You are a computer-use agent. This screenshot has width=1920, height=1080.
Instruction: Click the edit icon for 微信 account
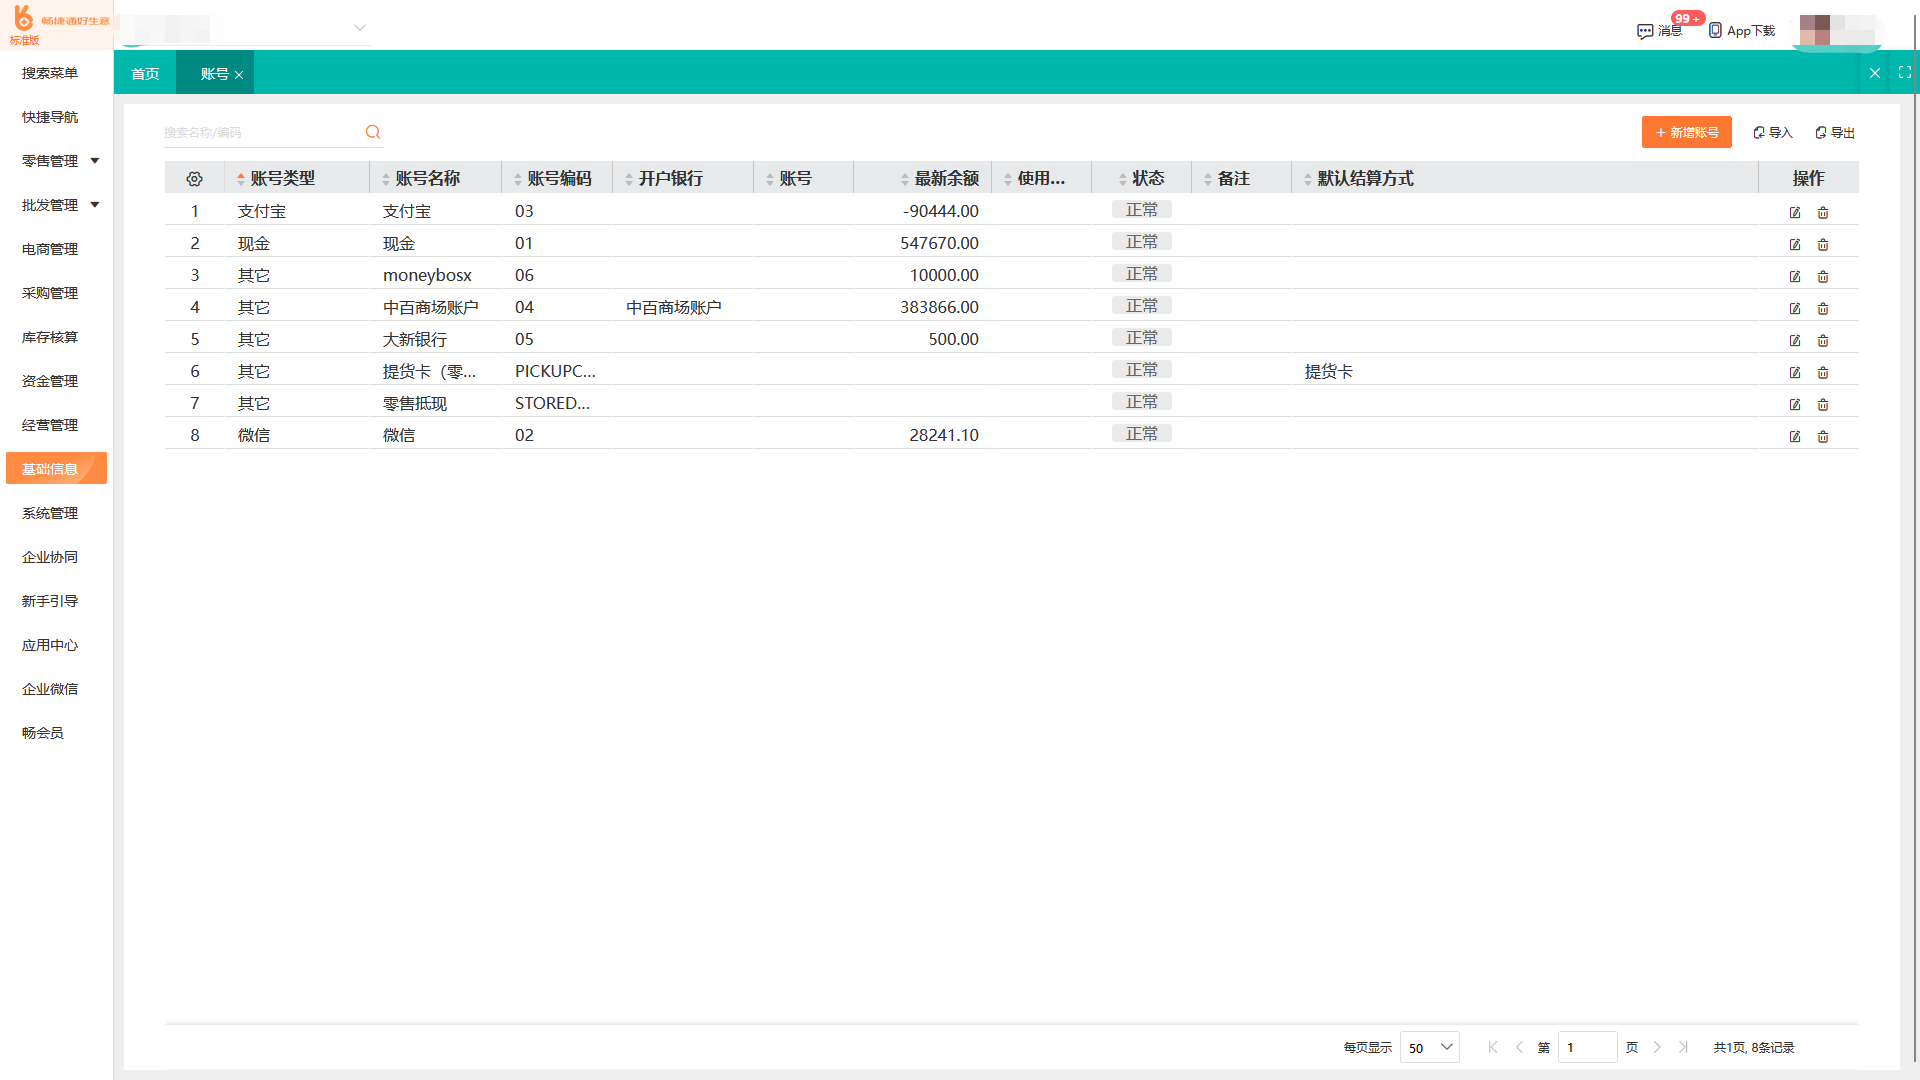click(x=1795, y=433)
